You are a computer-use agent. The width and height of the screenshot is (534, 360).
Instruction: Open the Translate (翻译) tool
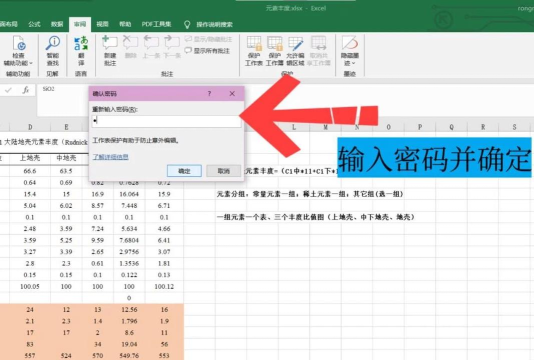81,51
